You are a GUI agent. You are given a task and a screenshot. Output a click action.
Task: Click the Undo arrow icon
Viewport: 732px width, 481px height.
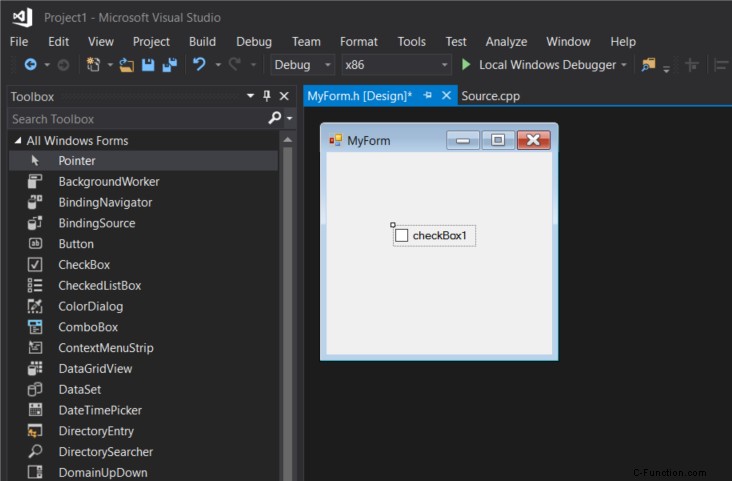click(199, 65)
